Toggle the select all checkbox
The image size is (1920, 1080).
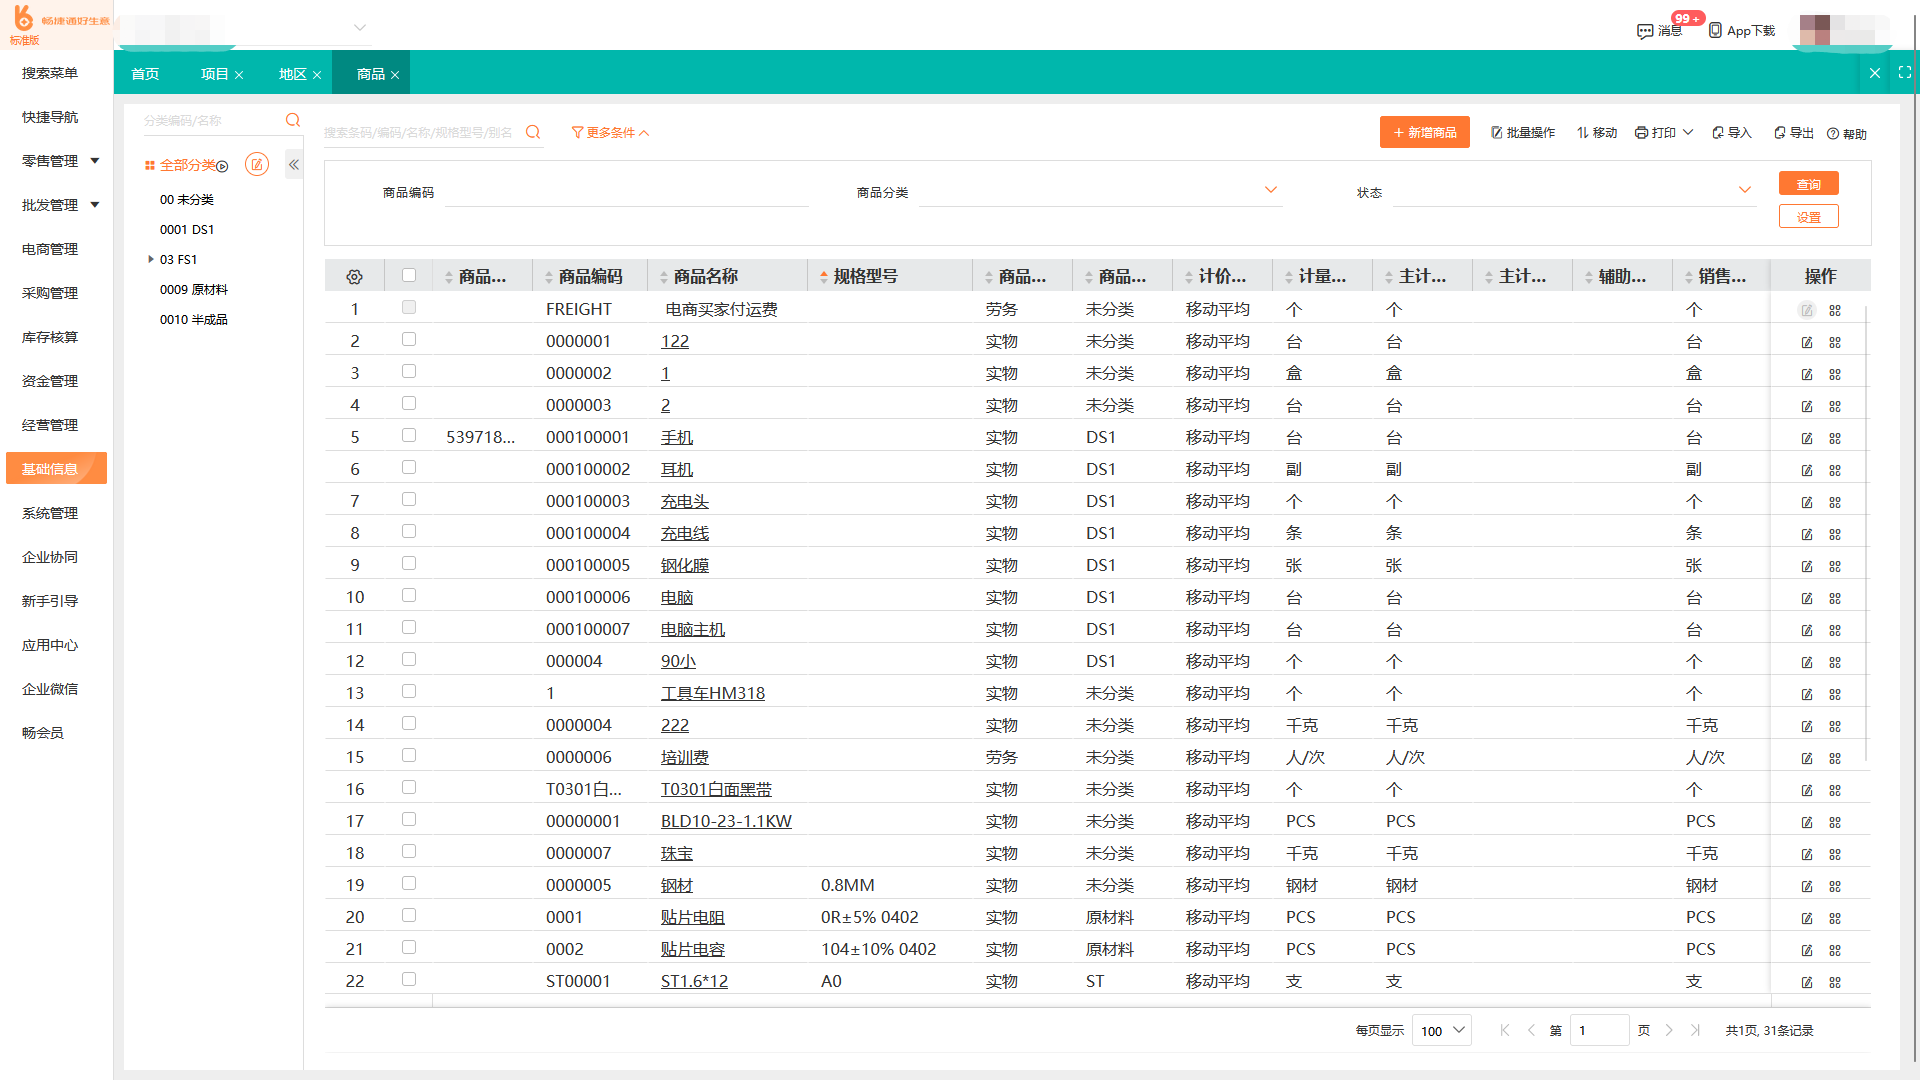click(x=410, y=276)
